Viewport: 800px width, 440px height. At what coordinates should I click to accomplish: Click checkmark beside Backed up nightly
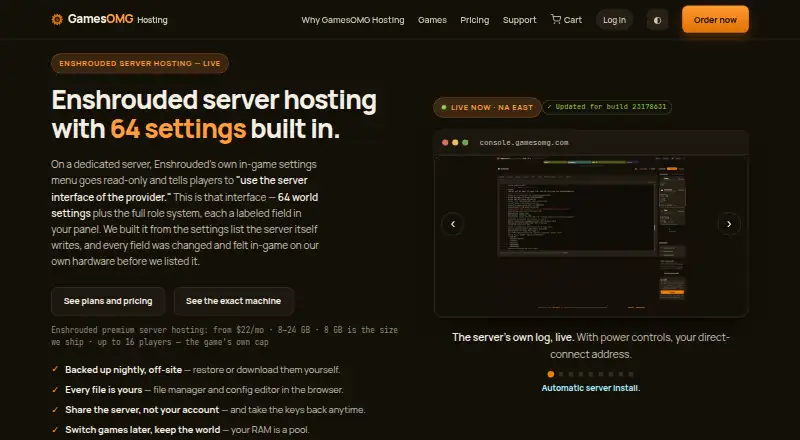pyautogui.click(x=55, y=369)
